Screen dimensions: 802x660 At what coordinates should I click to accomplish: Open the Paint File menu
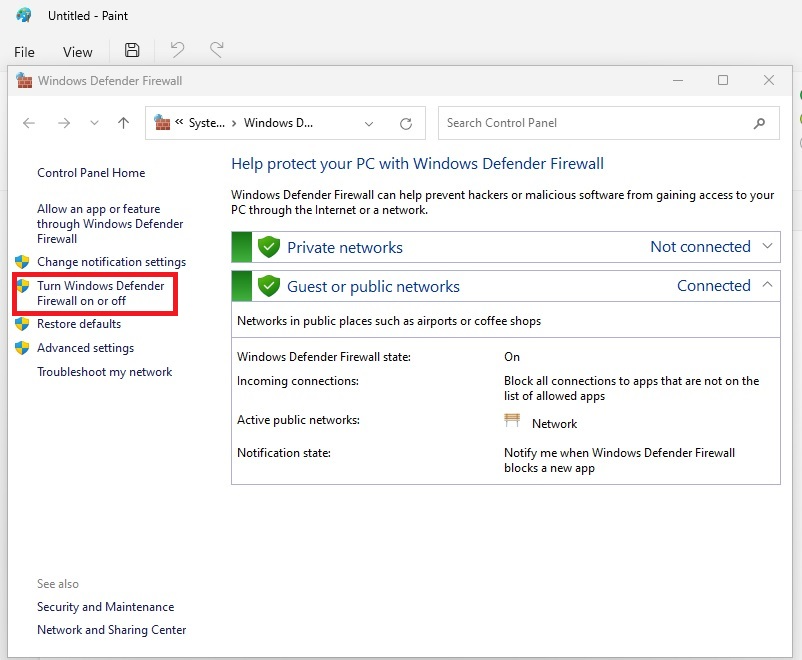point(24,52)
